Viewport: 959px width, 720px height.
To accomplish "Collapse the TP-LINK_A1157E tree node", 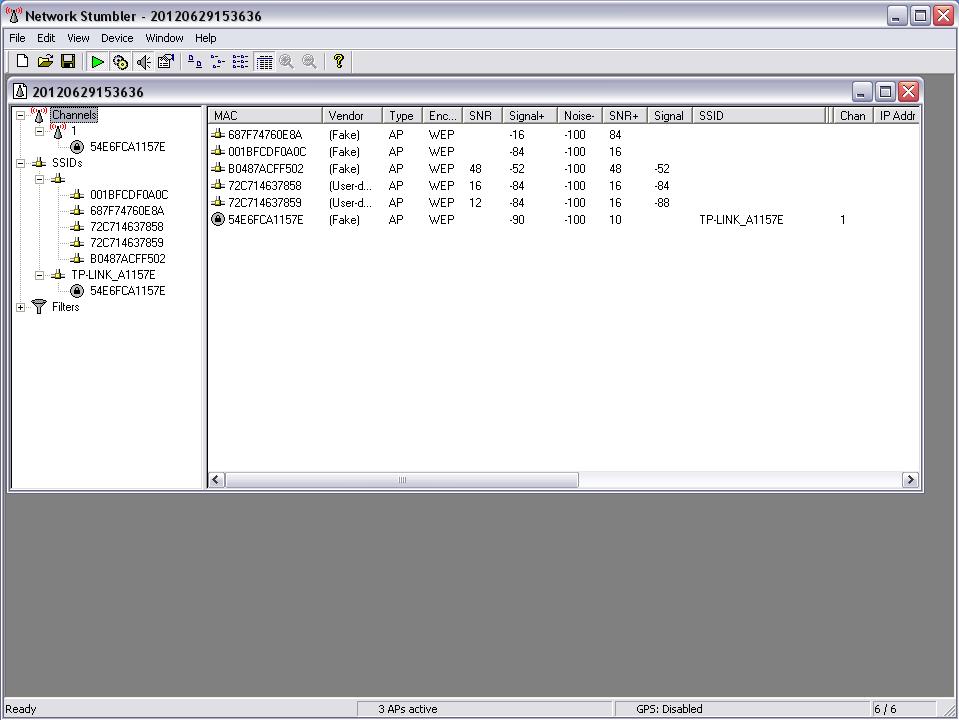I will [x=40, y=275].
